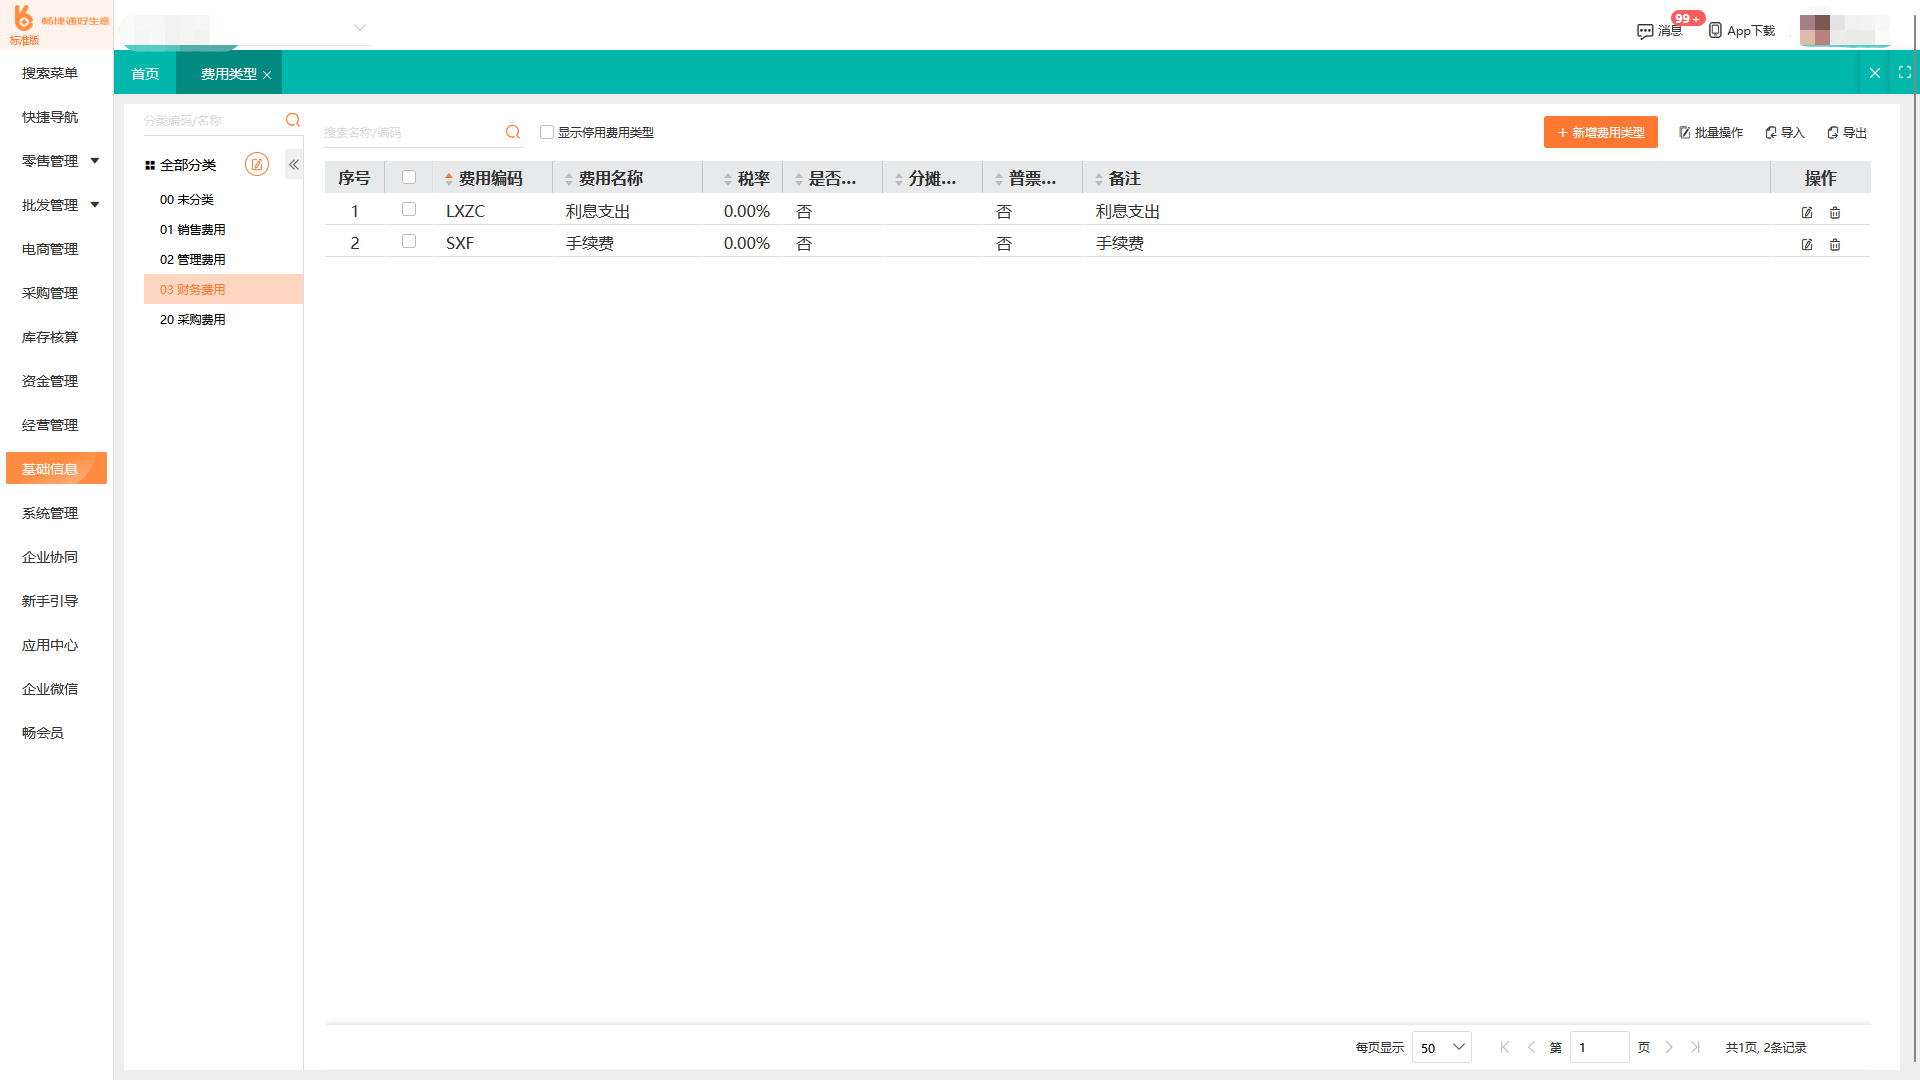Click the export 导出 icon button
This screenshot has width=1920, height=1080.
(1846, 131)
